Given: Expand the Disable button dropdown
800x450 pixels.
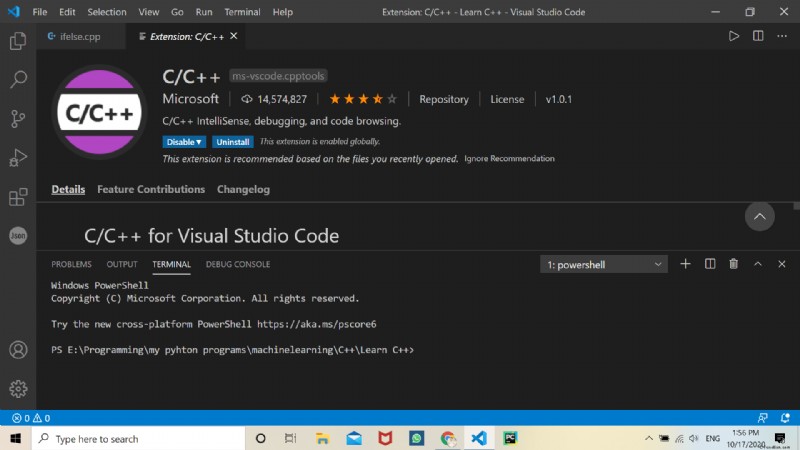Looking at the screenshot, I should pos(199,142).
